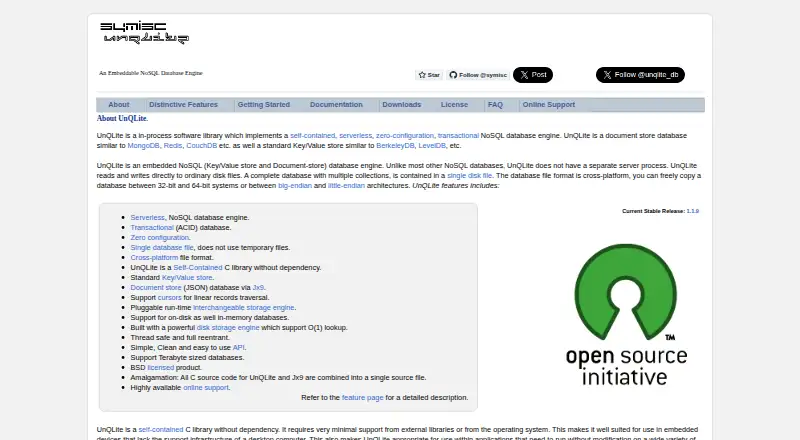Follow the big-endian link
800x440 pixels.
tap(294, 186)
